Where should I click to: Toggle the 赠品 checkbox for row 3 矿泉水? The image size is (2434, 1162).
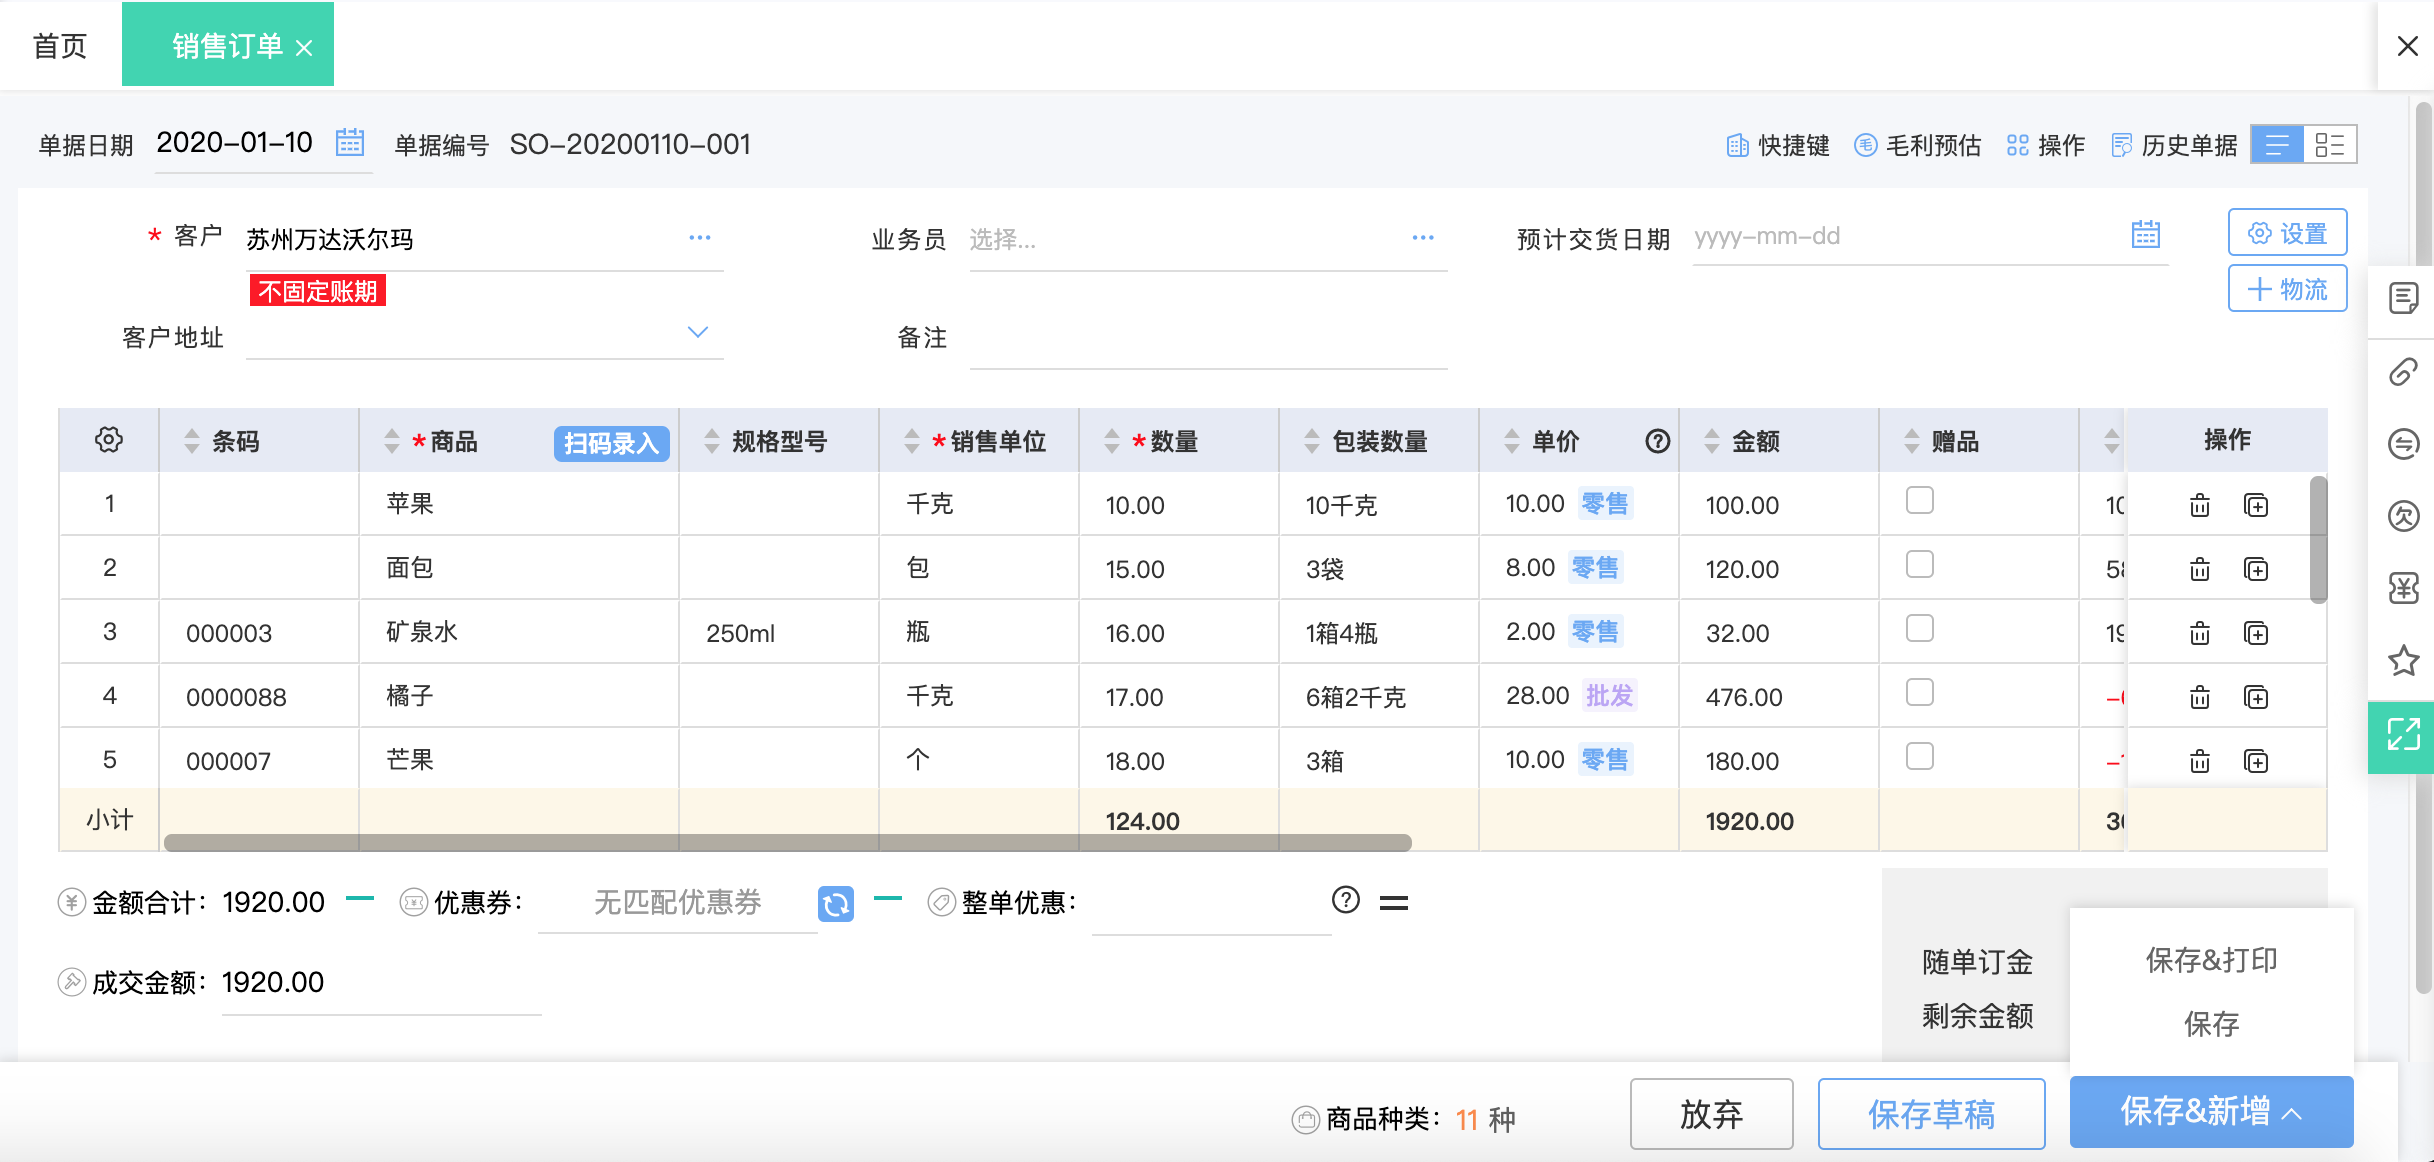point(1922,630)
